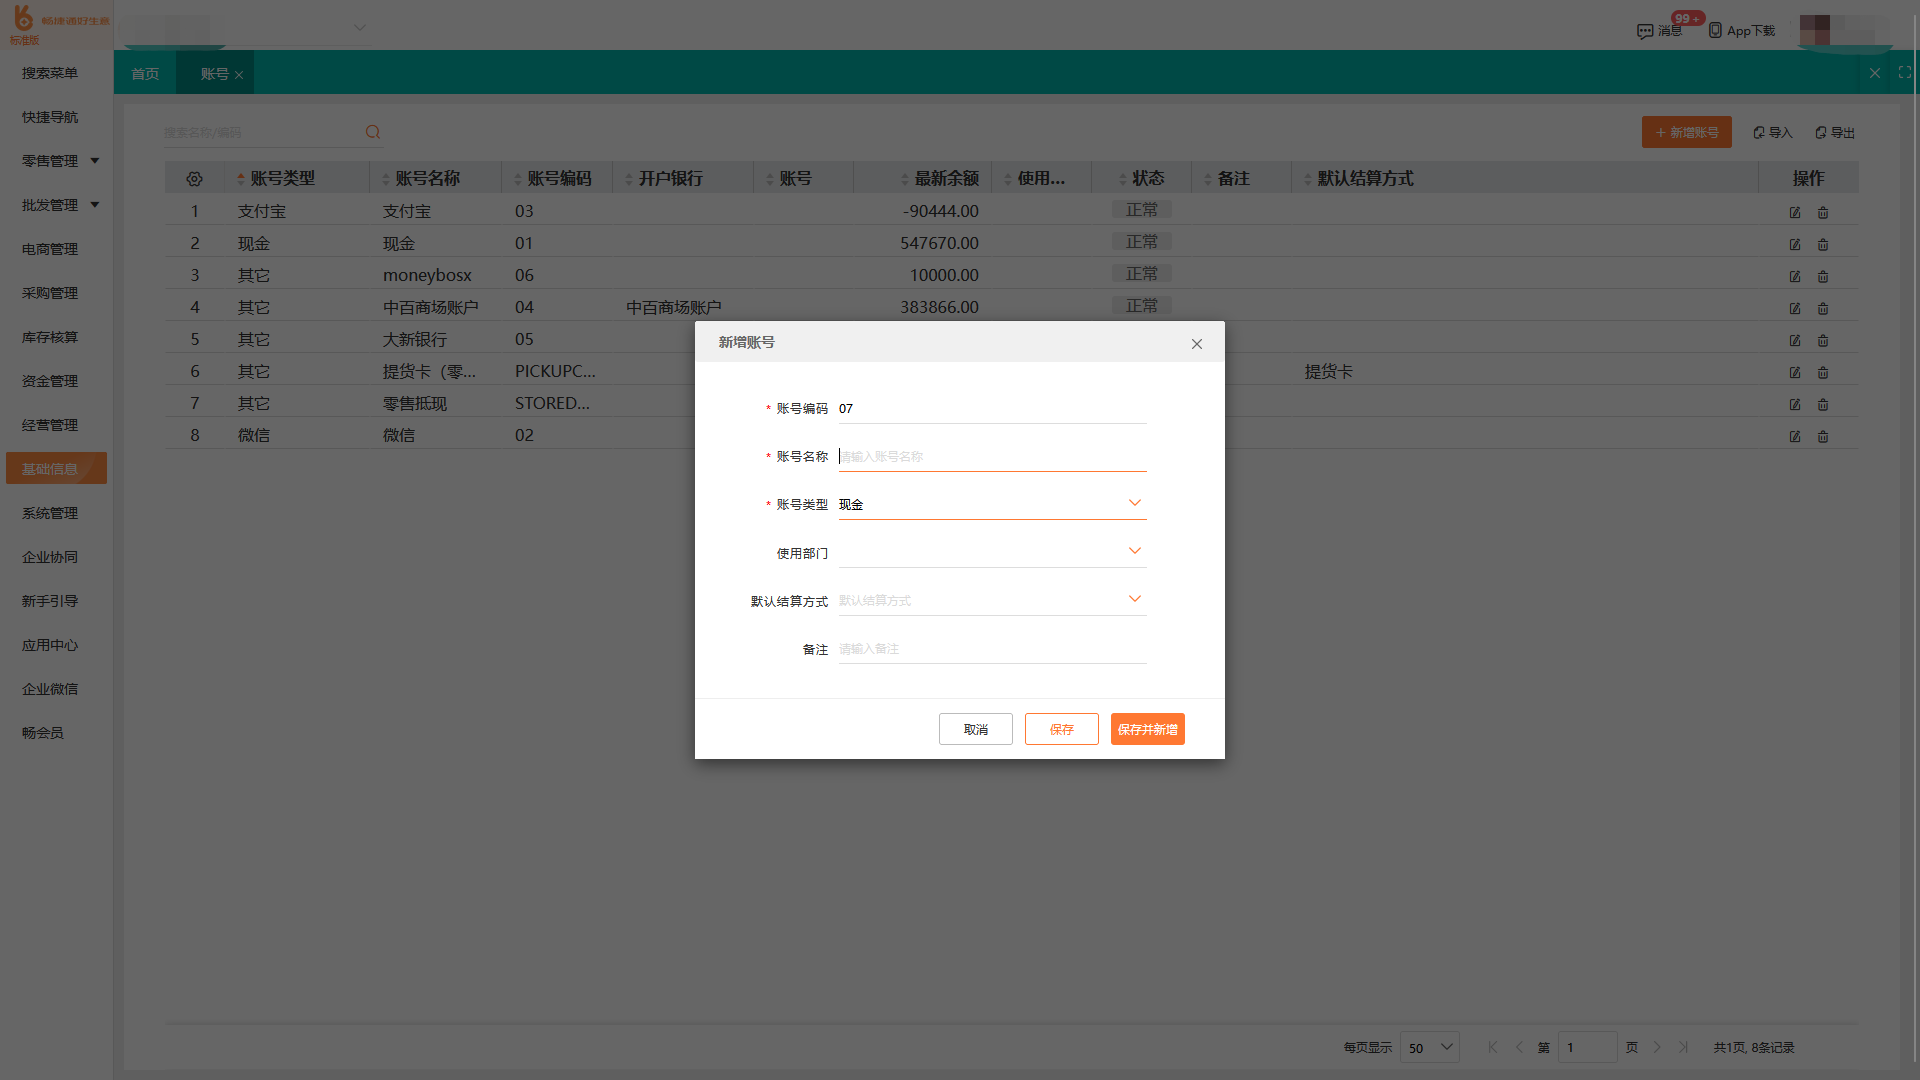Expand the 默认结算方式 dropdown in form
The height and width of the screenshot is (1080, 1920).
pyautogui.click(x=1134, y=600)
